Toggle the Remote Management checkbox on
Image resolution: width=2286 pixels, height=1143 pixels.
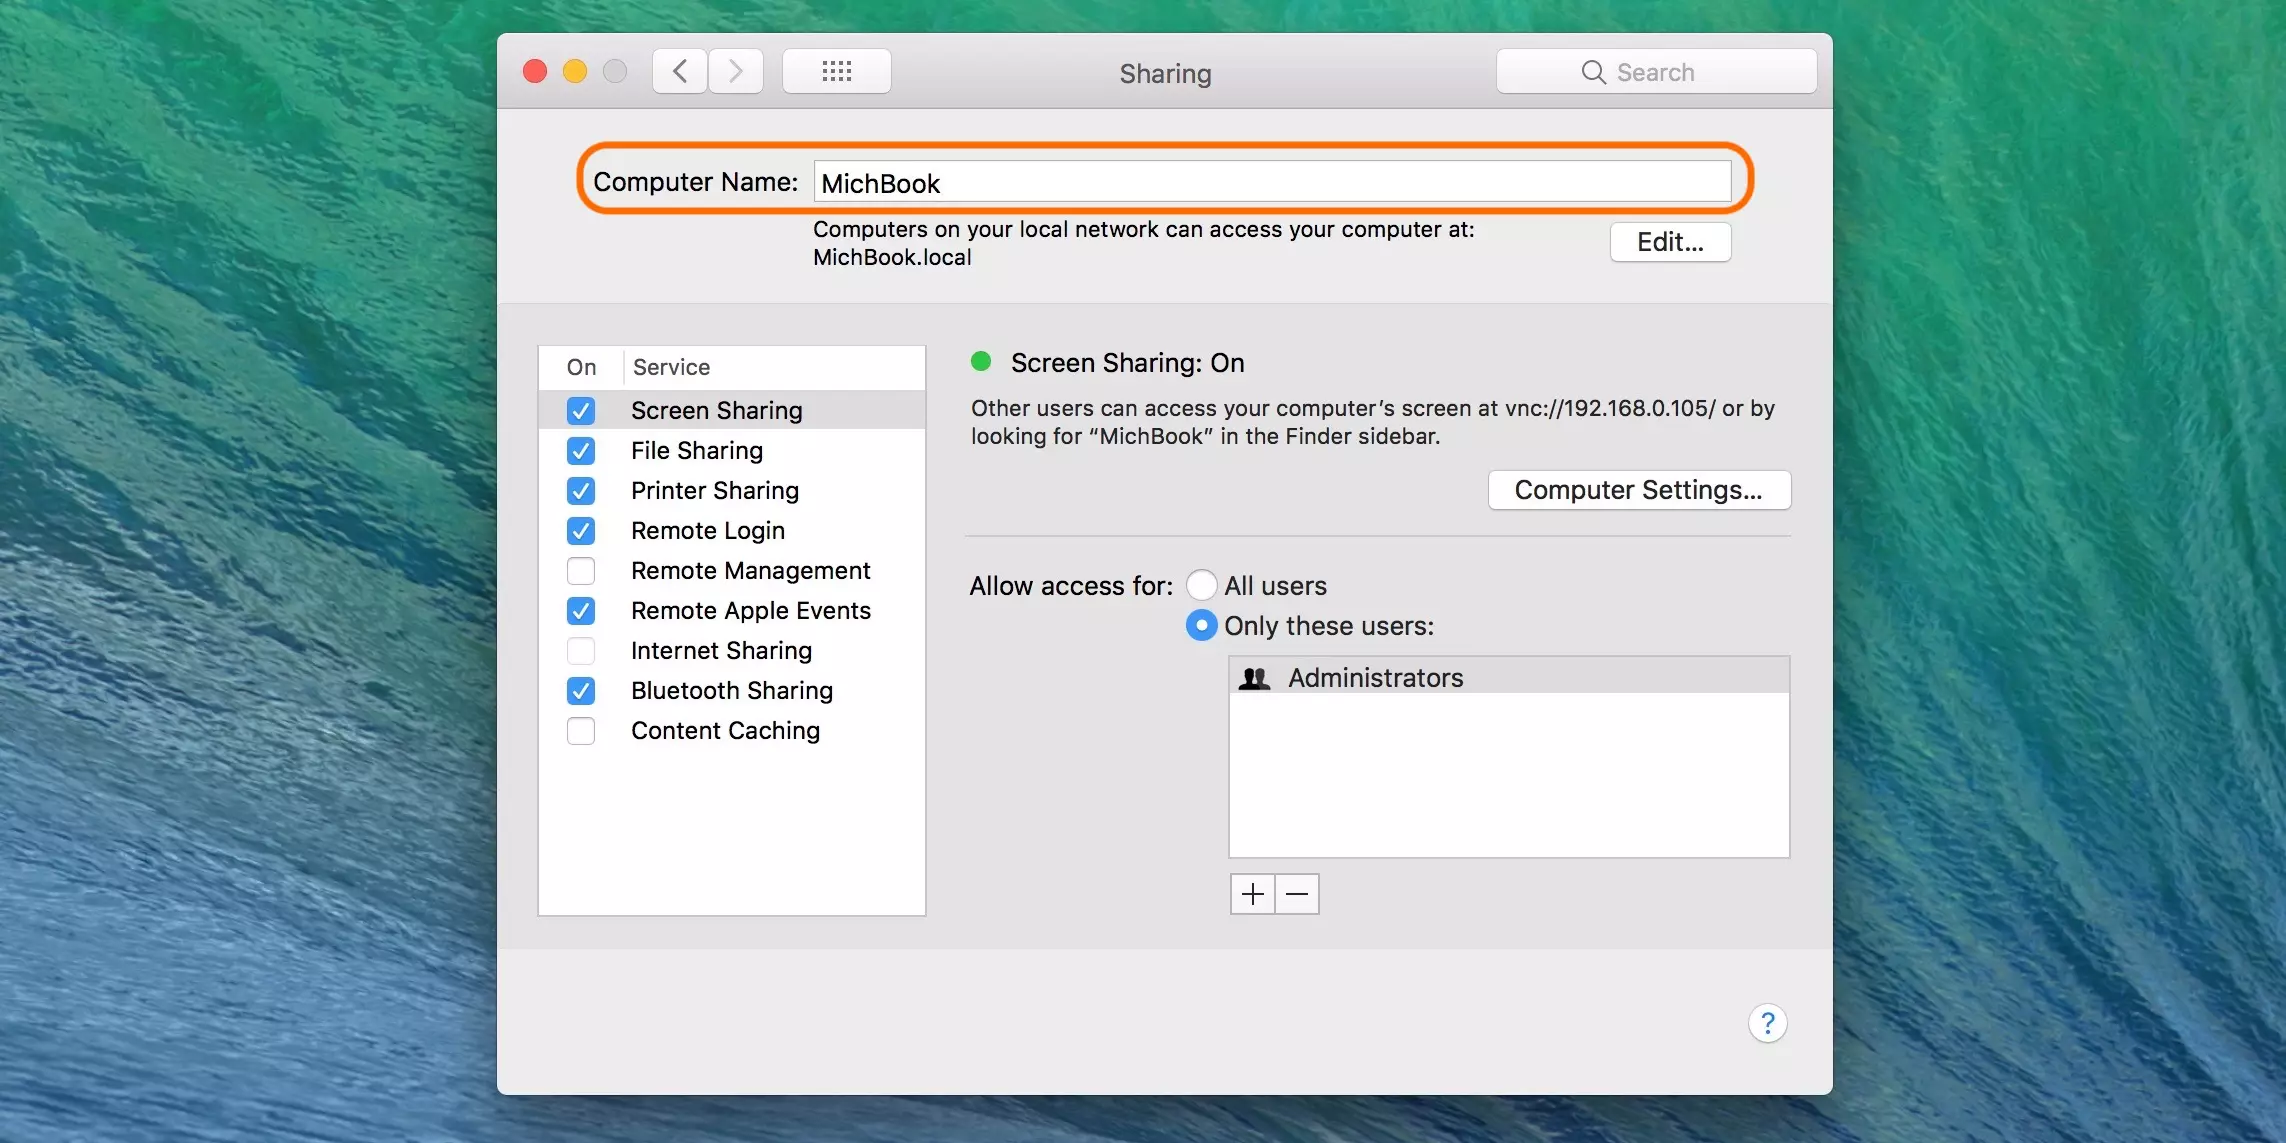(579, 569)
